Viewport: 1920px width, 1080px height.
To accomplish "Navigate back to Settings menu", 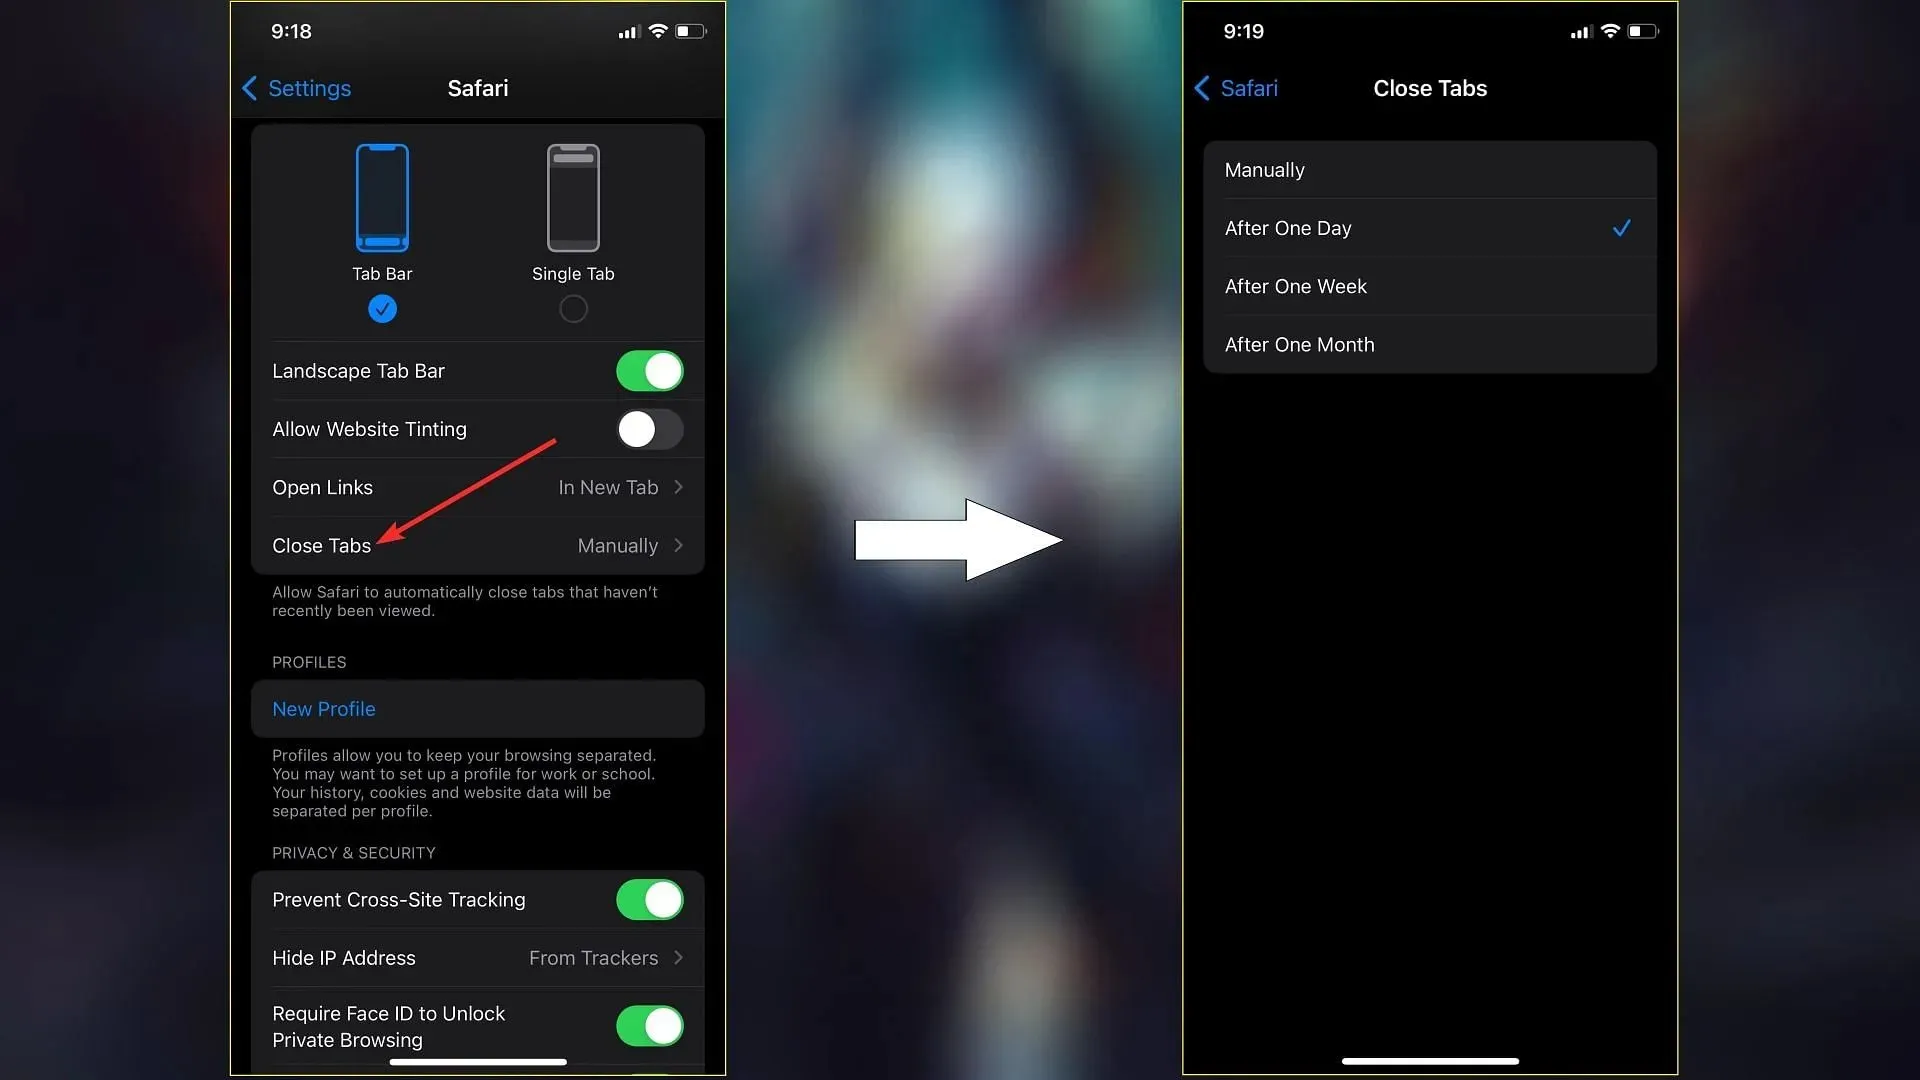I will (297, 87).
